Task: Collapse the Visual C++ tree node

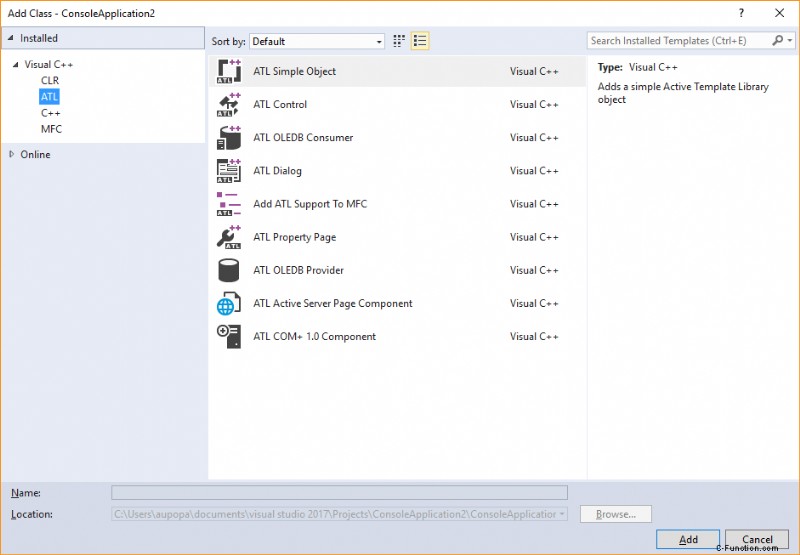Action: coord(15,64)
